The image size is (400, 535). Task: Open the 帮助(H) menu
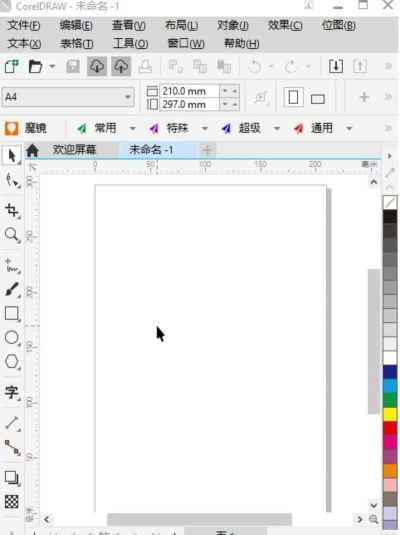pos(242,43)
